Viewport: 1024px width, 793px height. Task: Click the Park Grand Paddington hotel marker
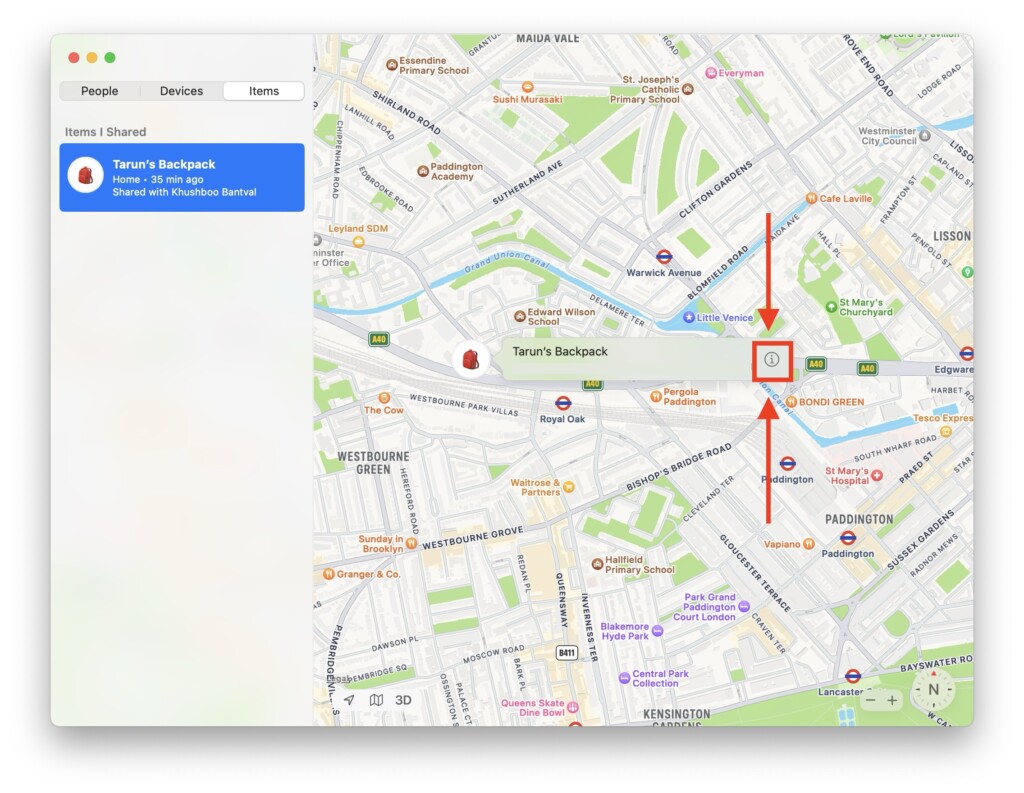[744, 607]
